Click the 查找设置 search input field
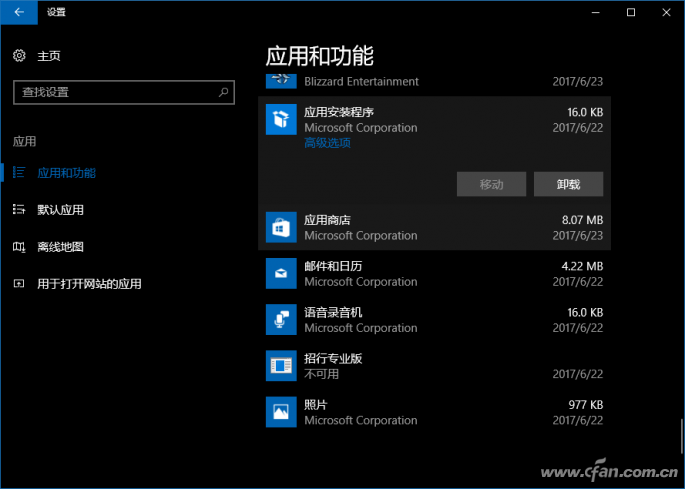Screen dimensions: 685x489 click(x=115, y=92)
